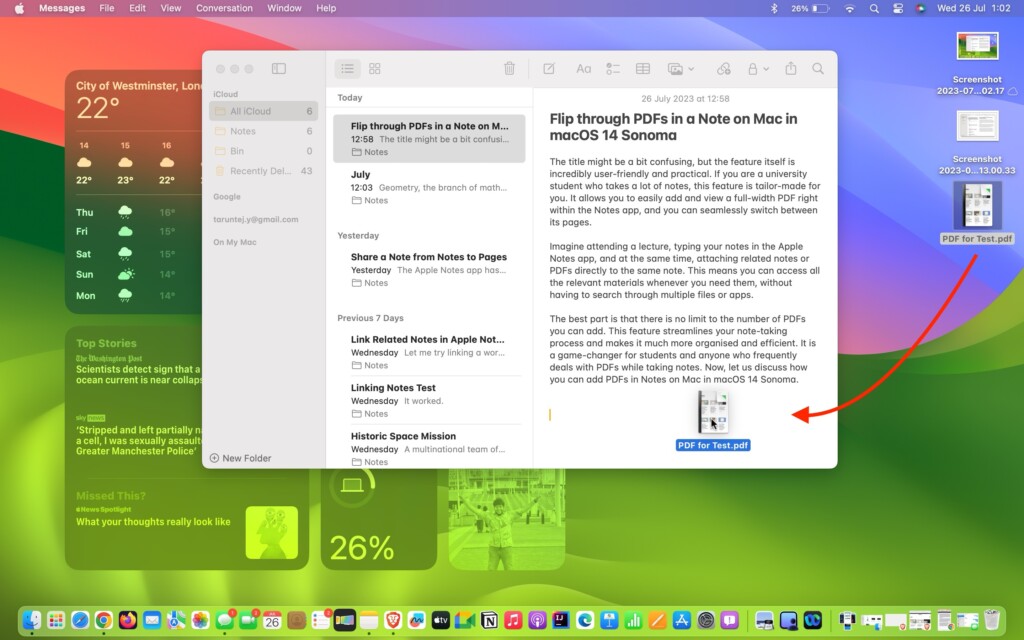Click the battery status in menu bar

point(810,8)
